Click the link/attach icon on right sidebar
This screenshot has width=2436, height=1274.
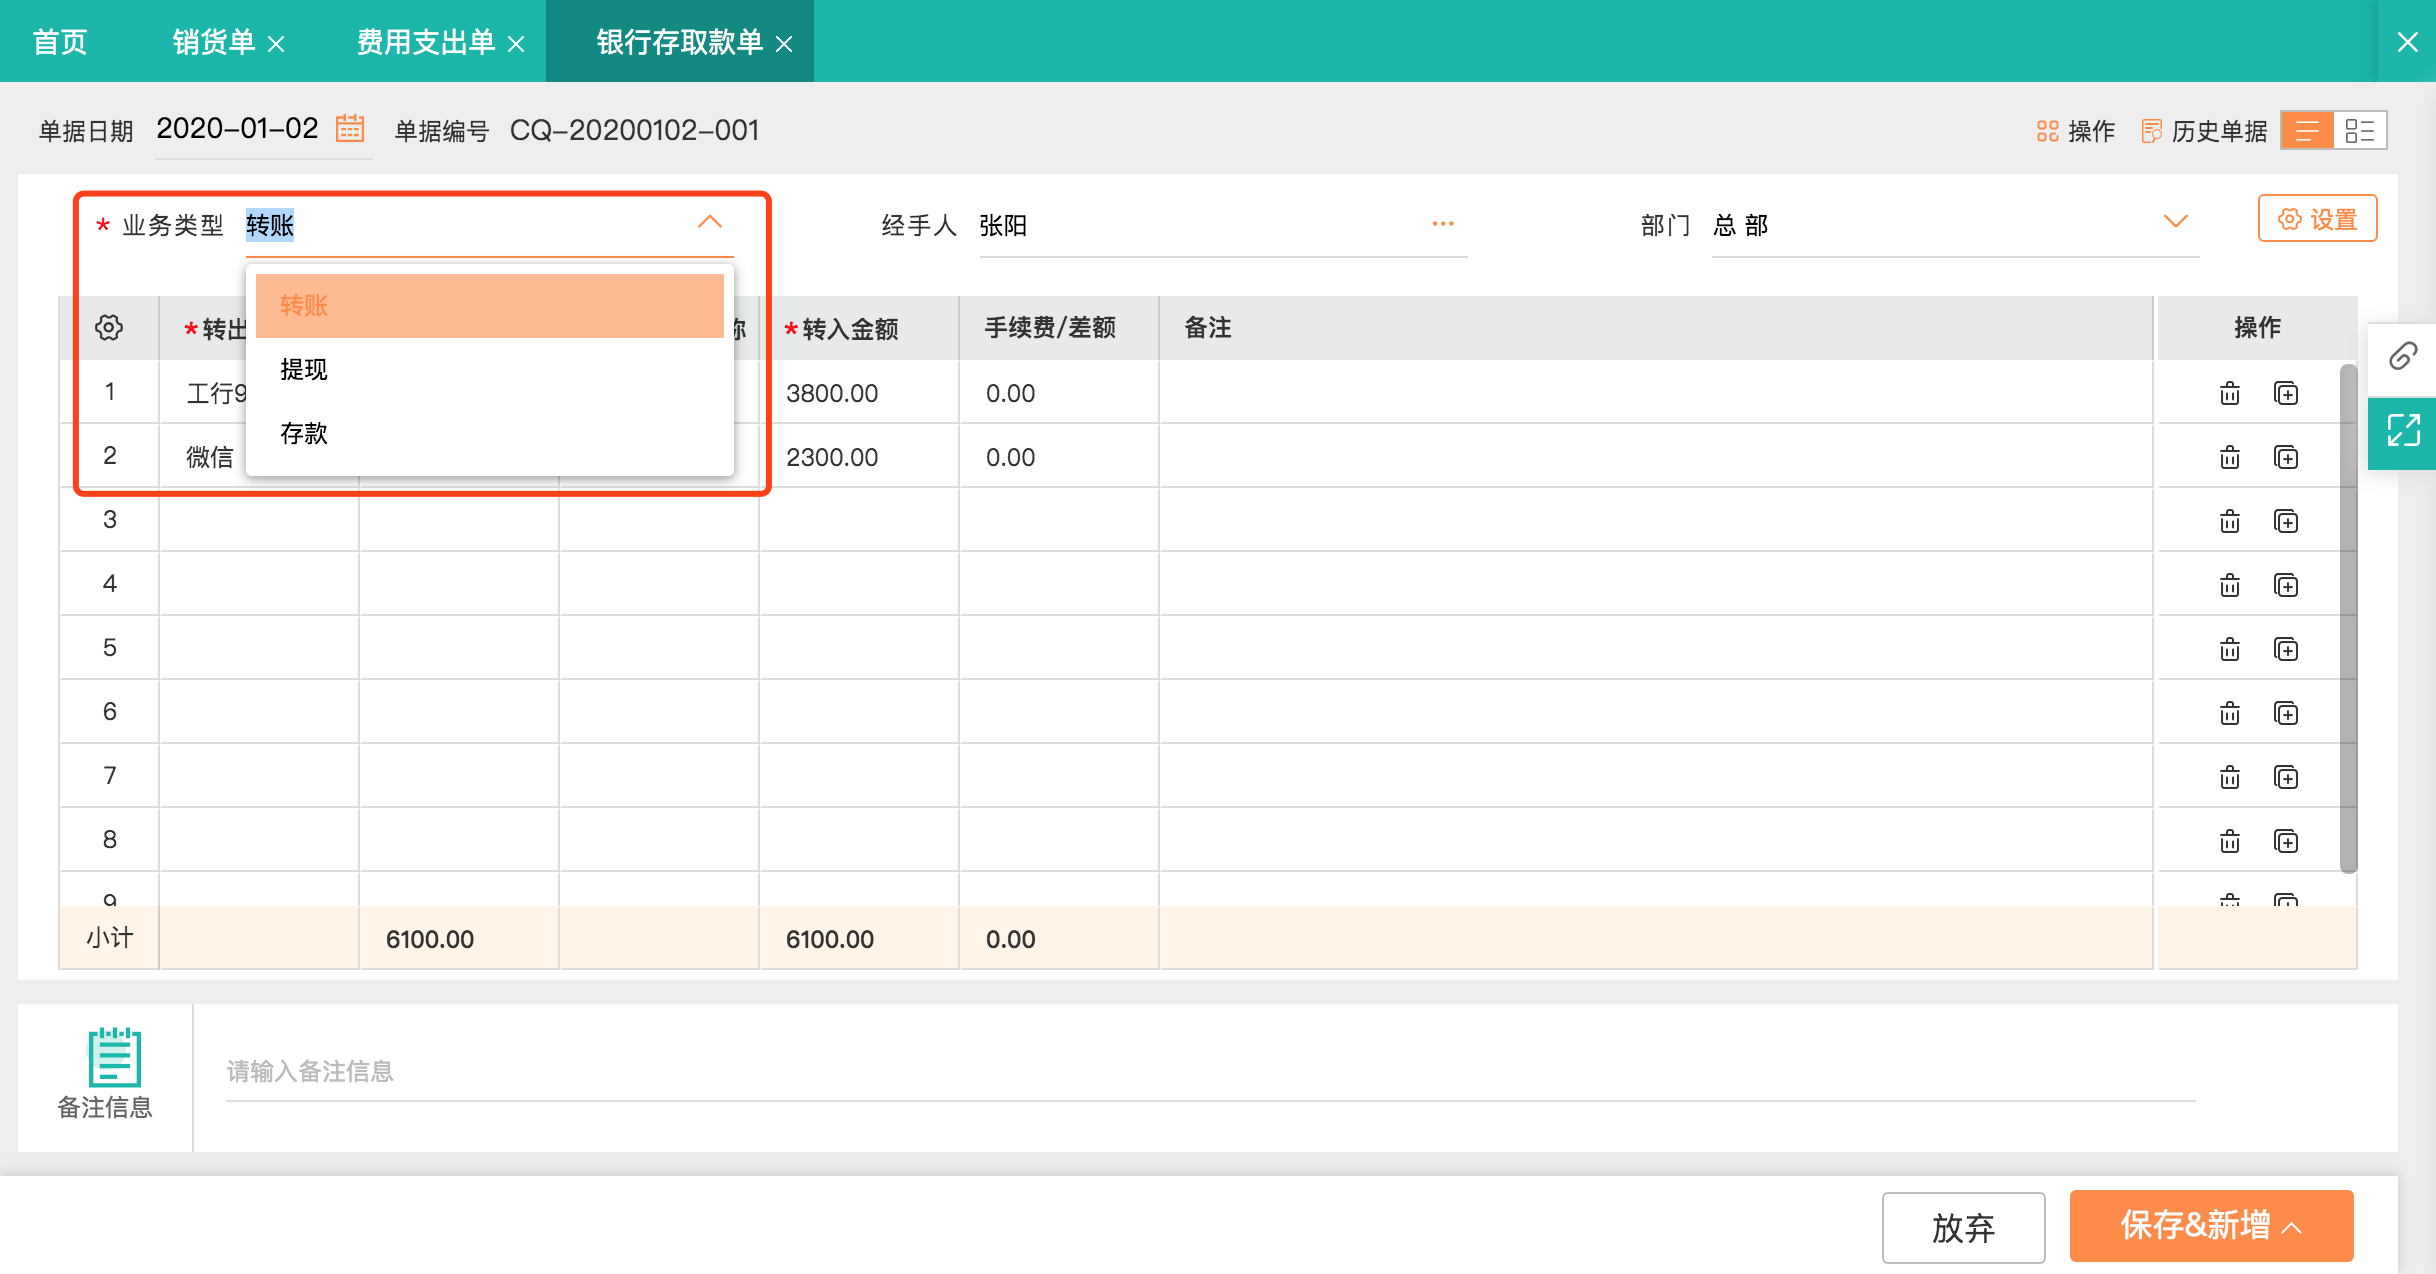[2404, 359]
